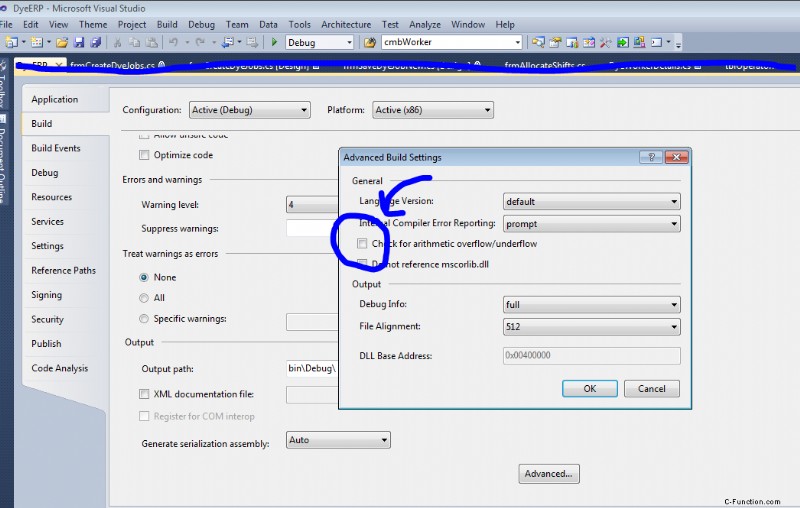Enable Check for arithmetic overflow/underflow
This screenshot has width=800, height=508.
pyautogui.click(x=362, y=244)
